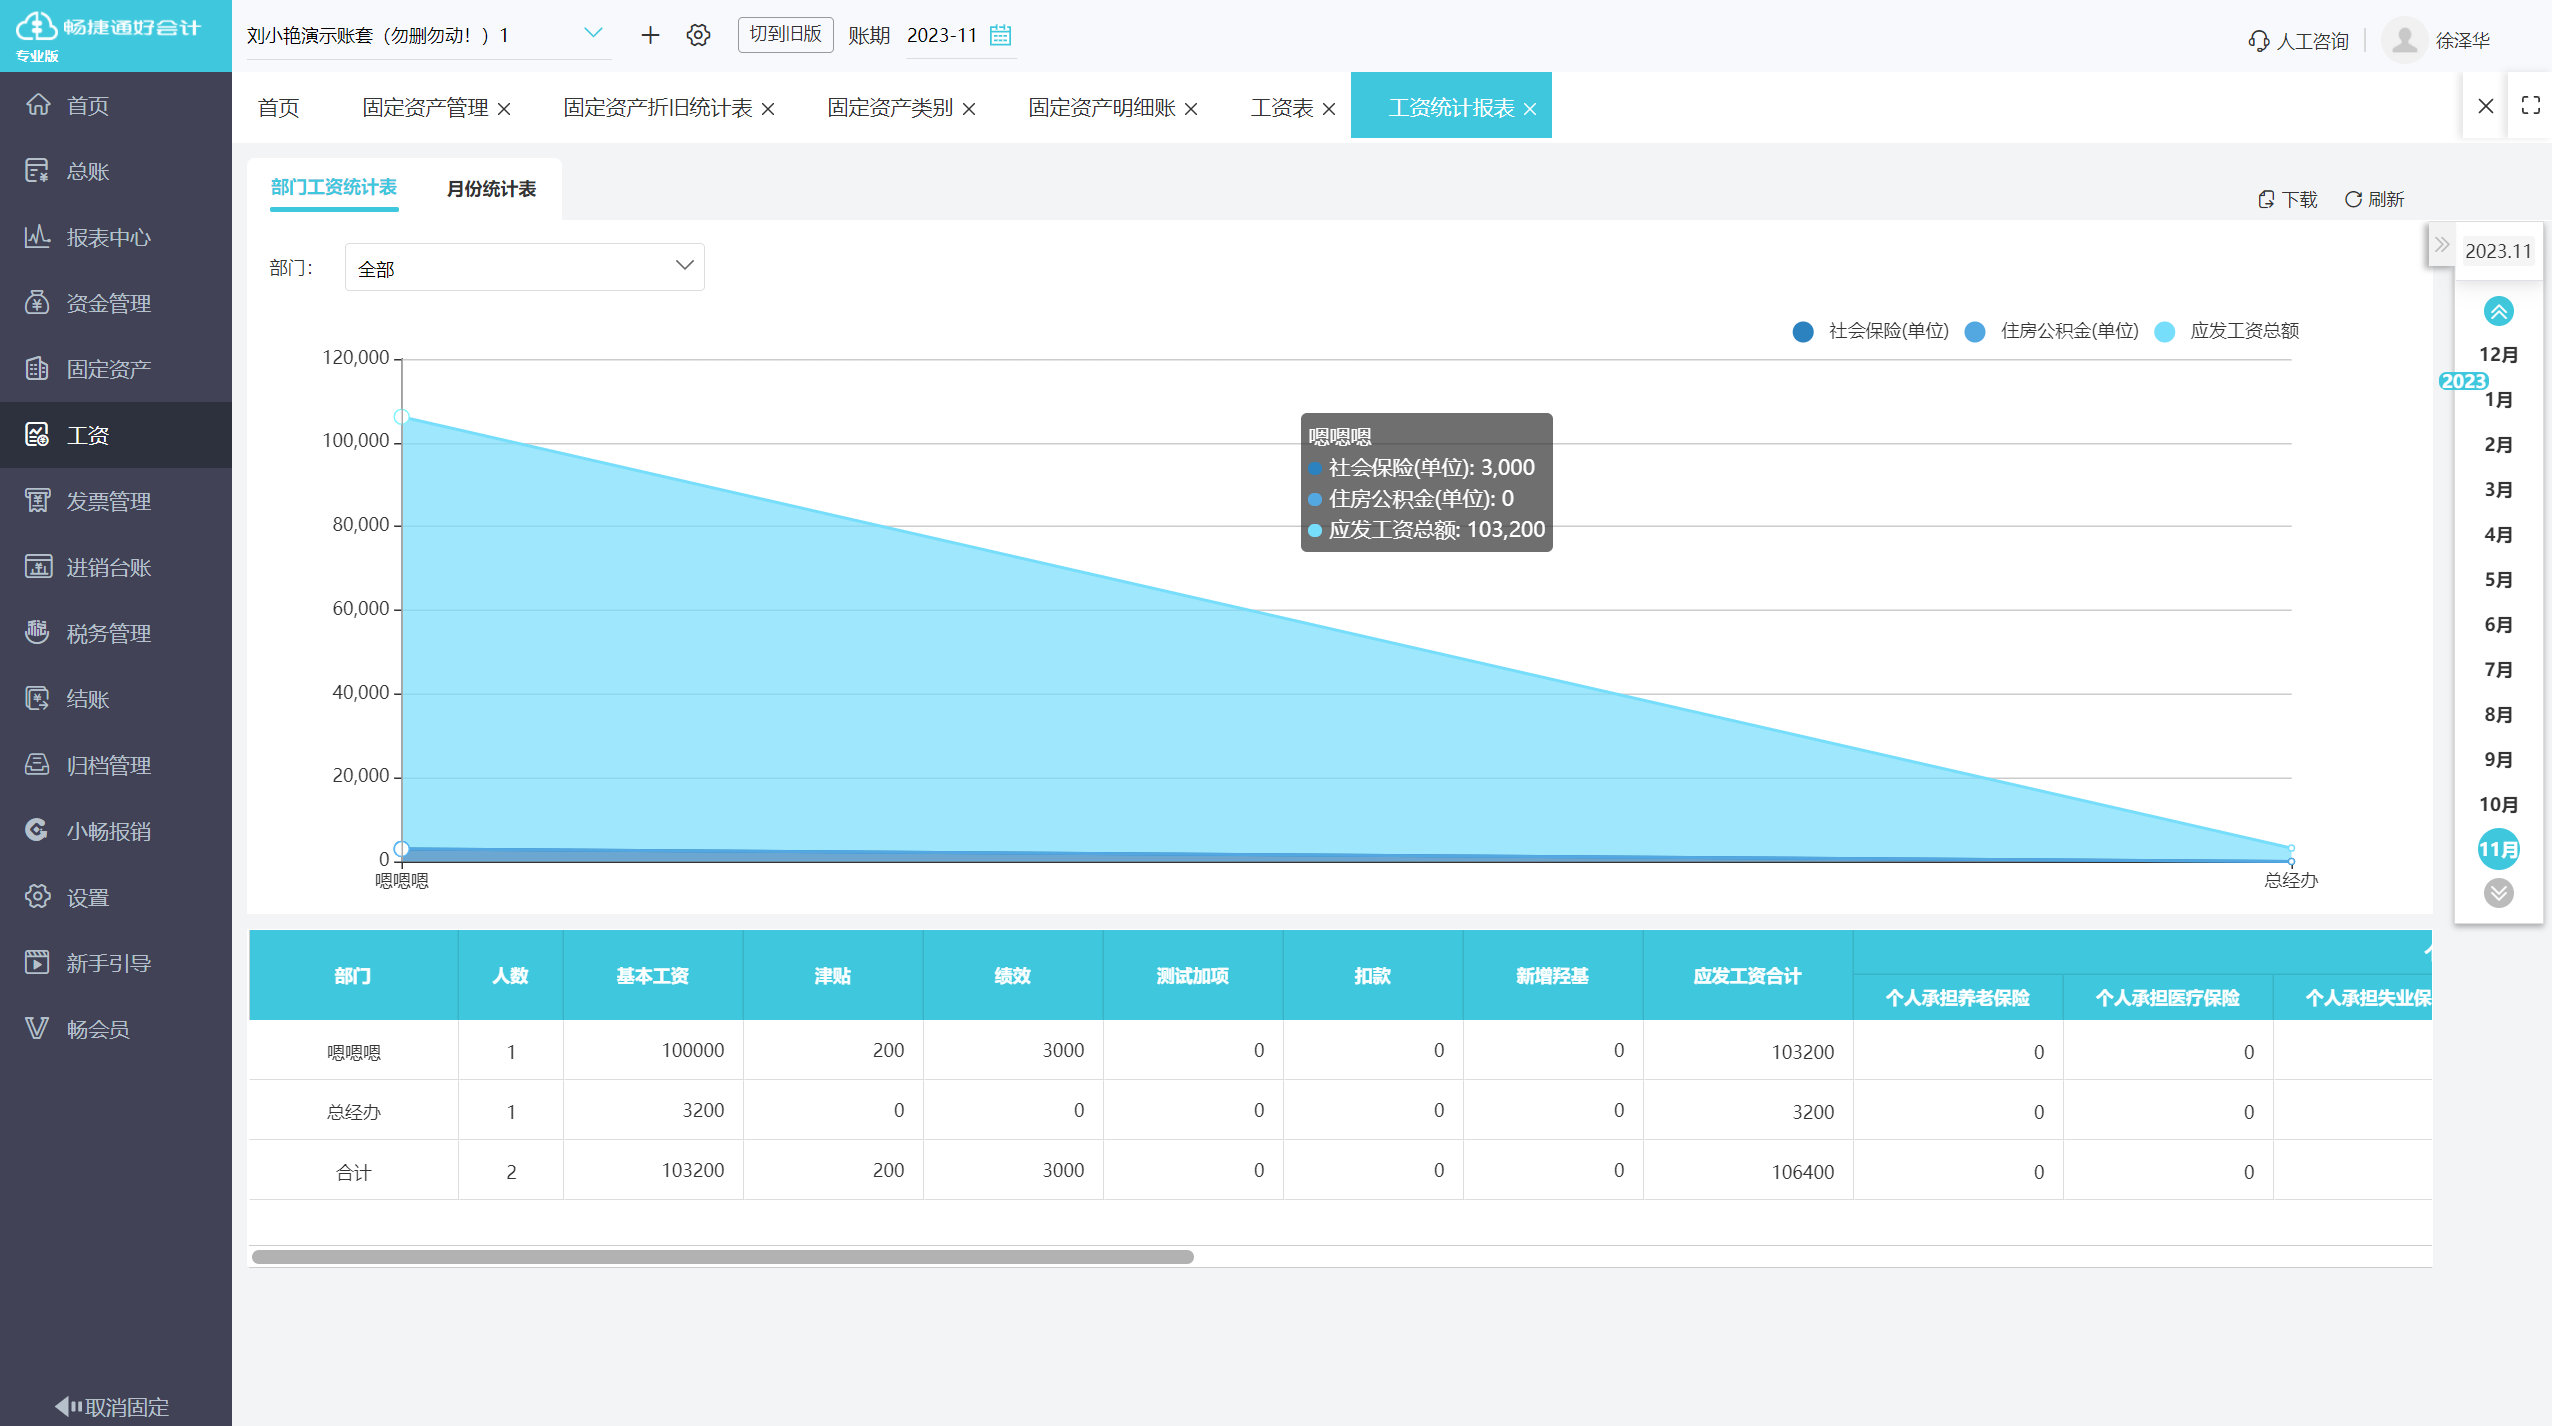Click the 下载 button to export
Viewport: 2552px width, 1426px height.
click(x=2287, y=198)
